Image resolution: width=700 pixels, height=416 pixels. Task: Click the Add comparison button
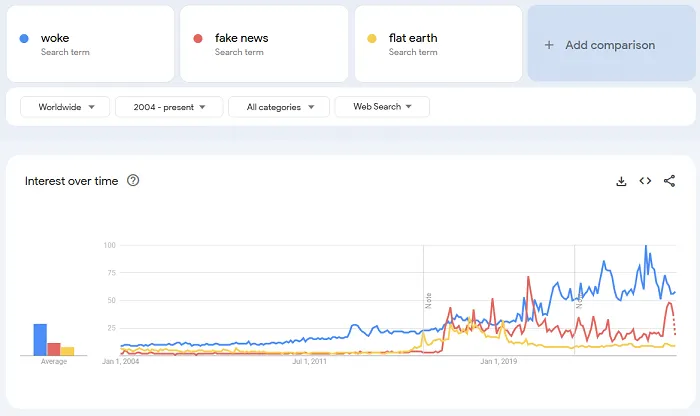coord(609,45)
